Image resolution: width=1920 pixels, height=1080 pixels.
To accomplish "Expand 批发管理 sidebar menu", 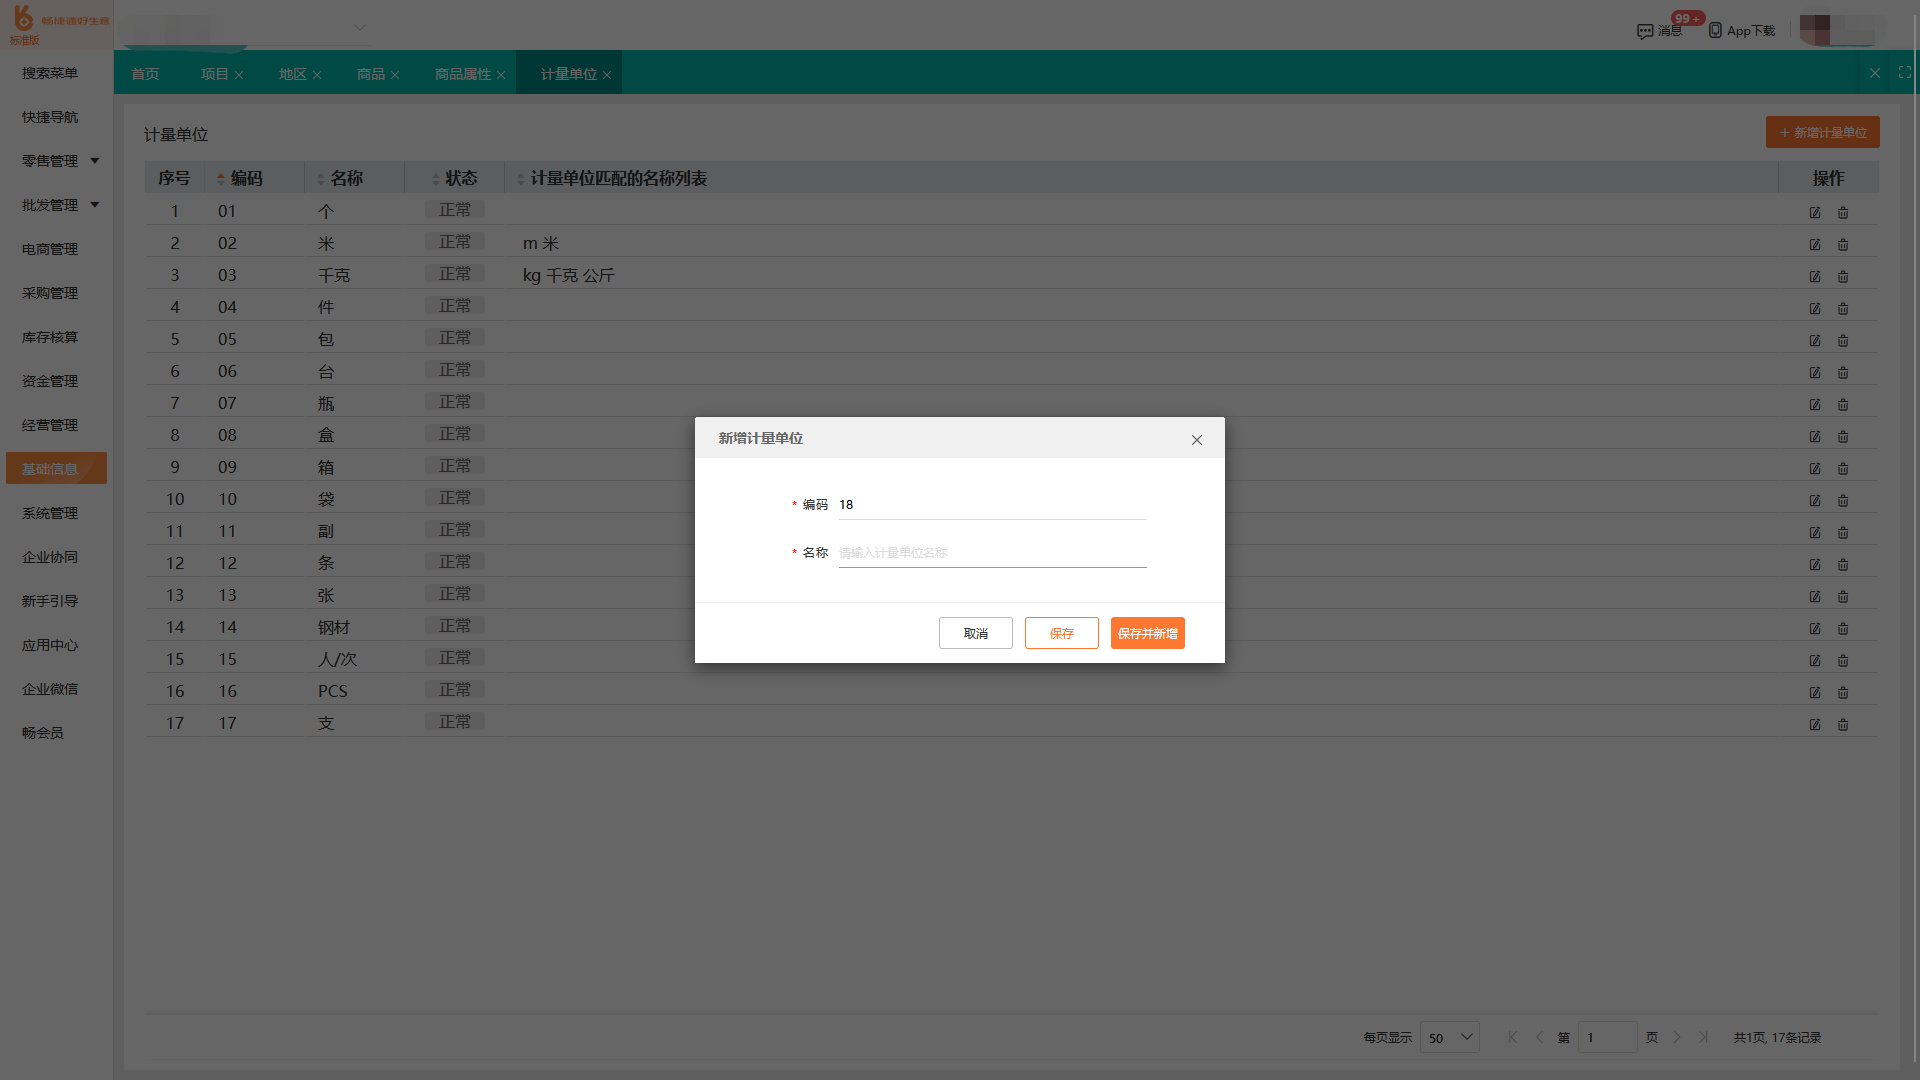I will pos(57,204).
